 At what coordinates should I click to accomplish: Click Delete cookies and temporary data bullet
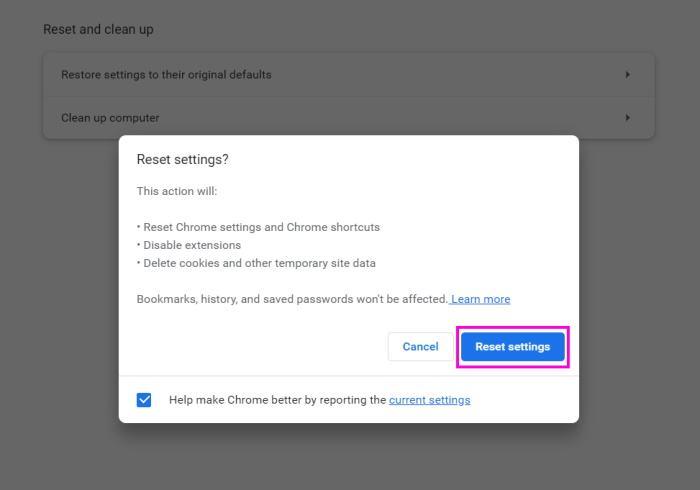[x=258, y=263]
